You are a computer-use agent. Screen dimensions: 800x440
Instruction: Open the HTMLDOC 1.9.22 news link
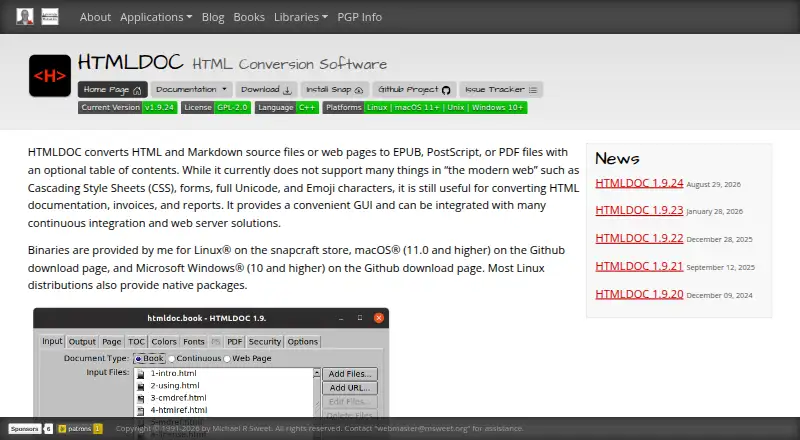pyautogui.click(x=639, y=238)
